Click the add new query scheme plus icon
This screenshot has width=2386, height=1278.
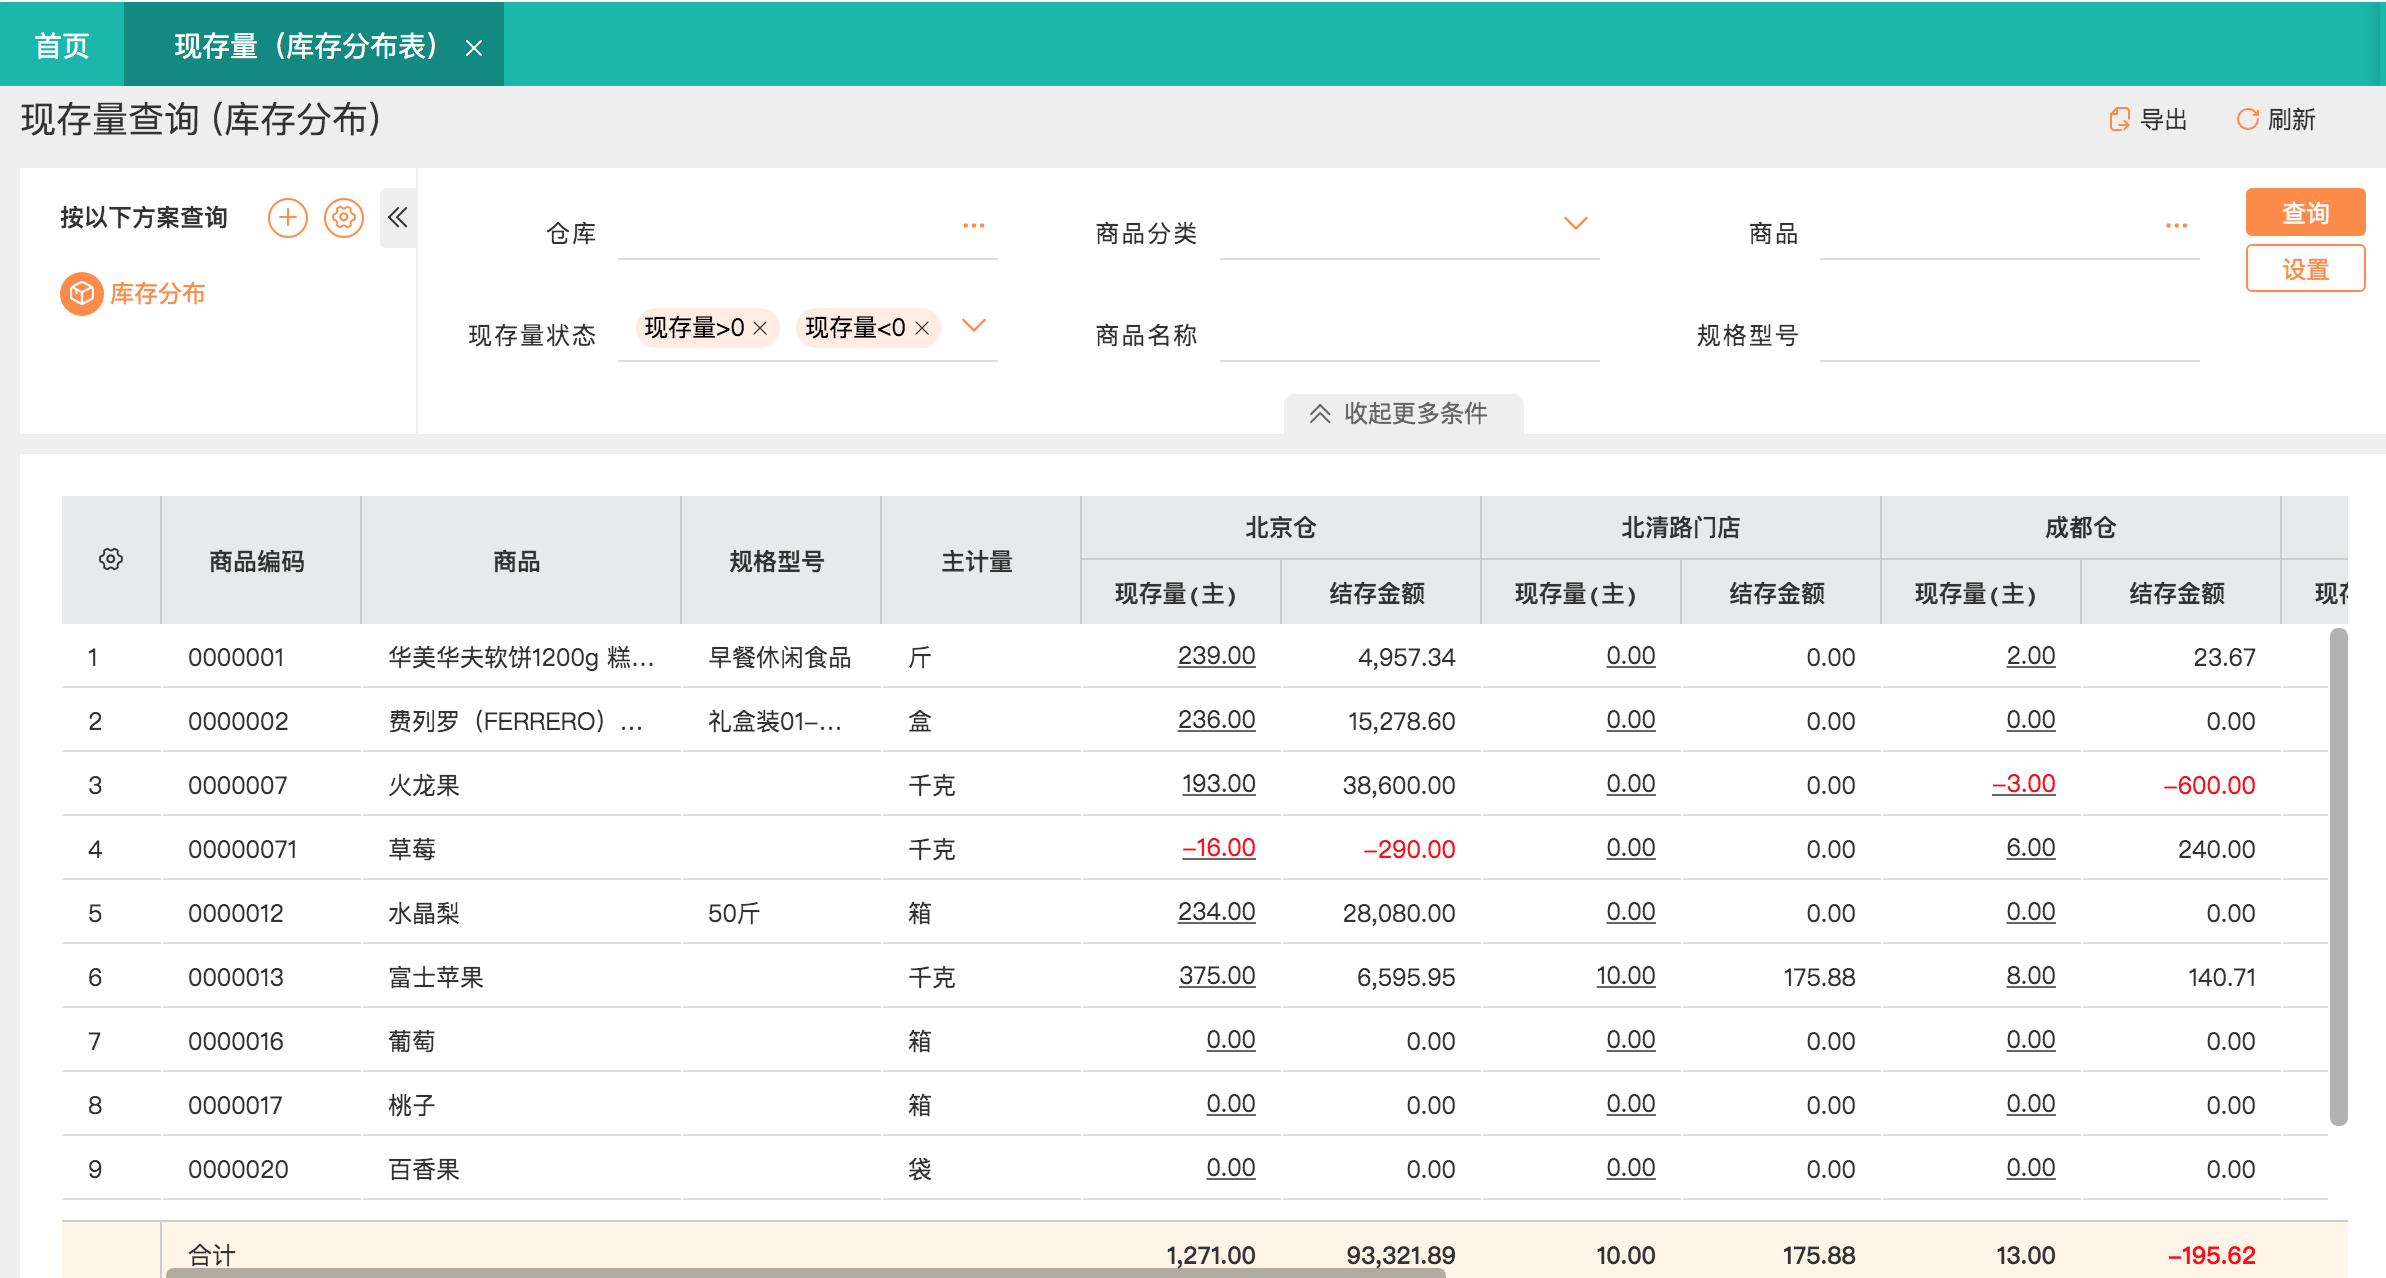tap(290, 219)
